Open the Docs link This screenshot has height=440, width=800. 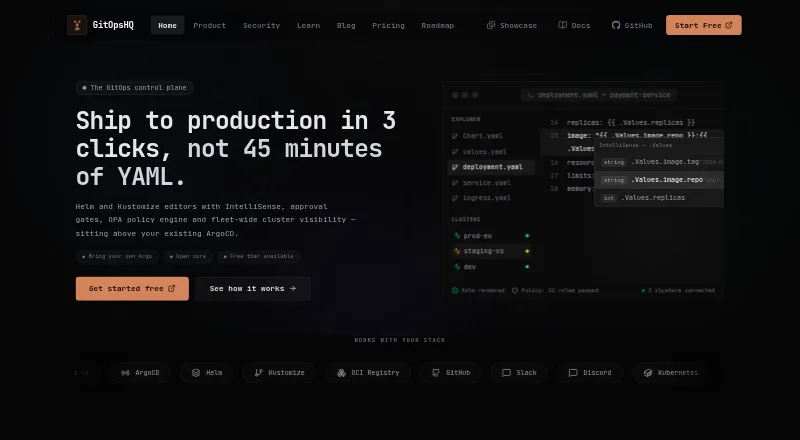pos(574,25)
